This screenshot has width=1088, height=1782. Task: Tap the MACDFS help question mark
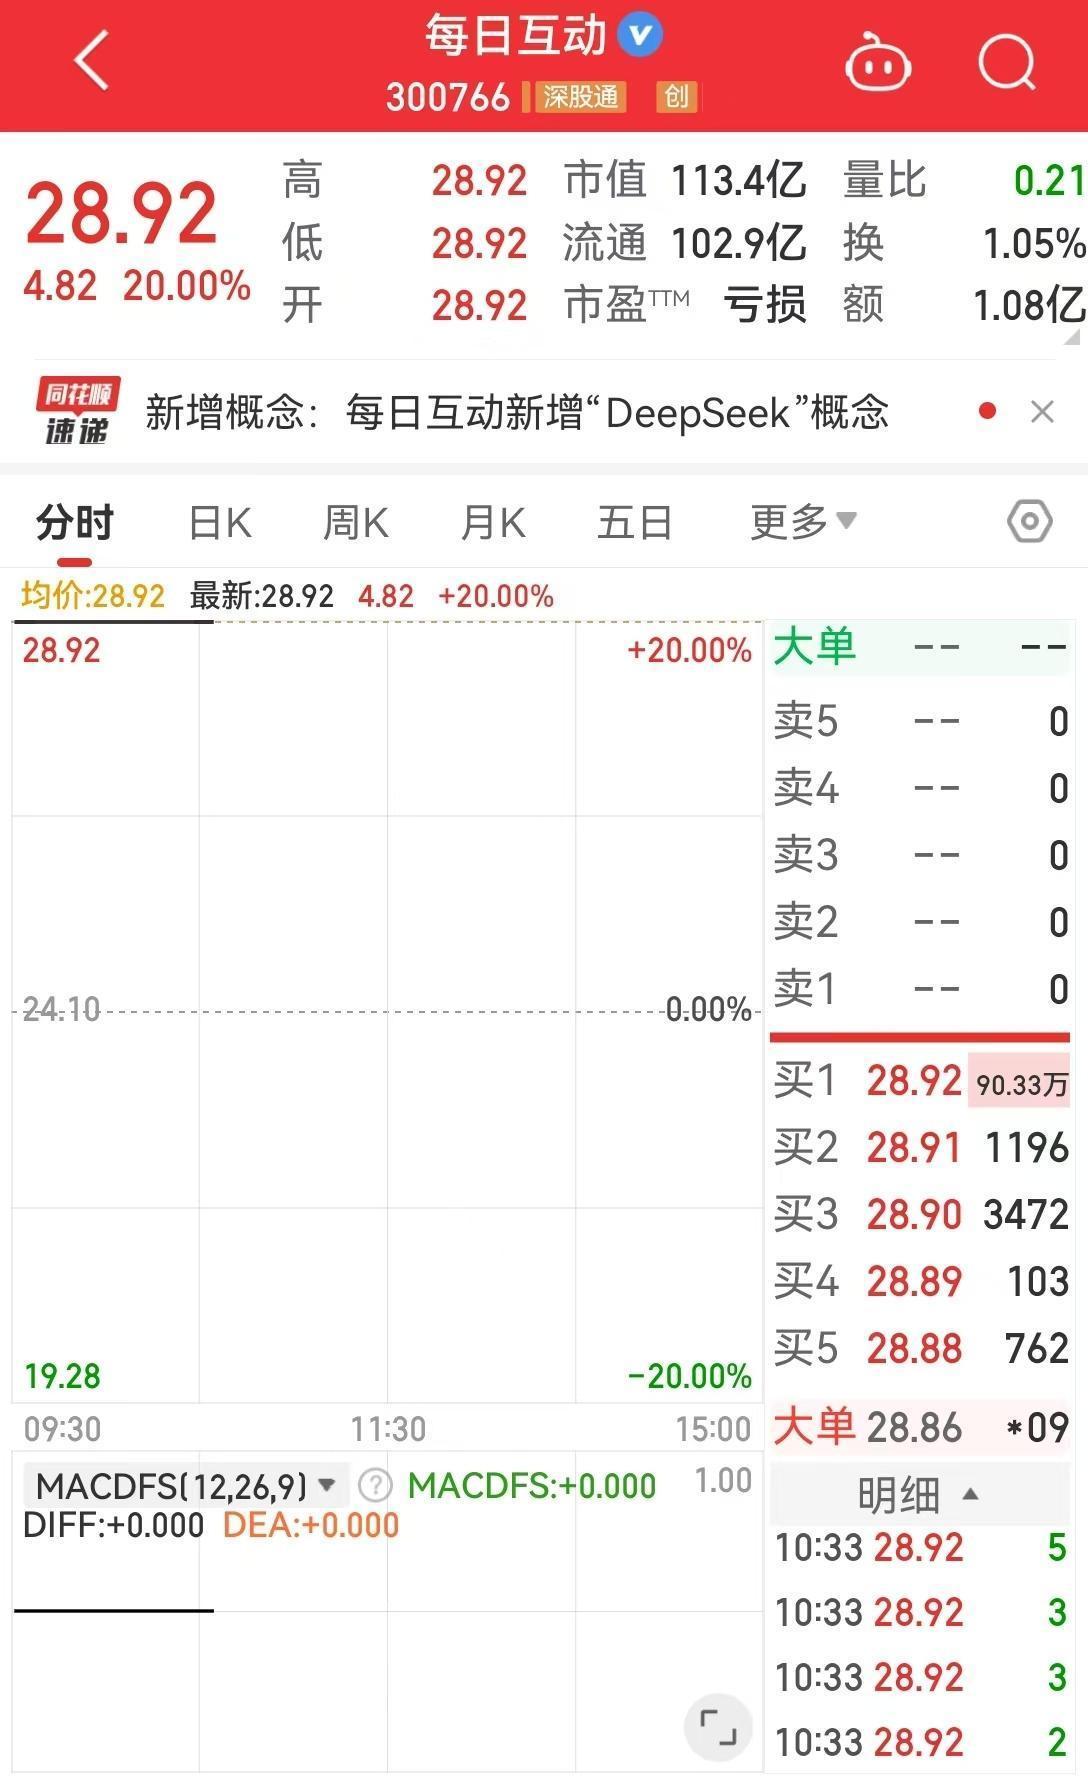coord(375,1486)
